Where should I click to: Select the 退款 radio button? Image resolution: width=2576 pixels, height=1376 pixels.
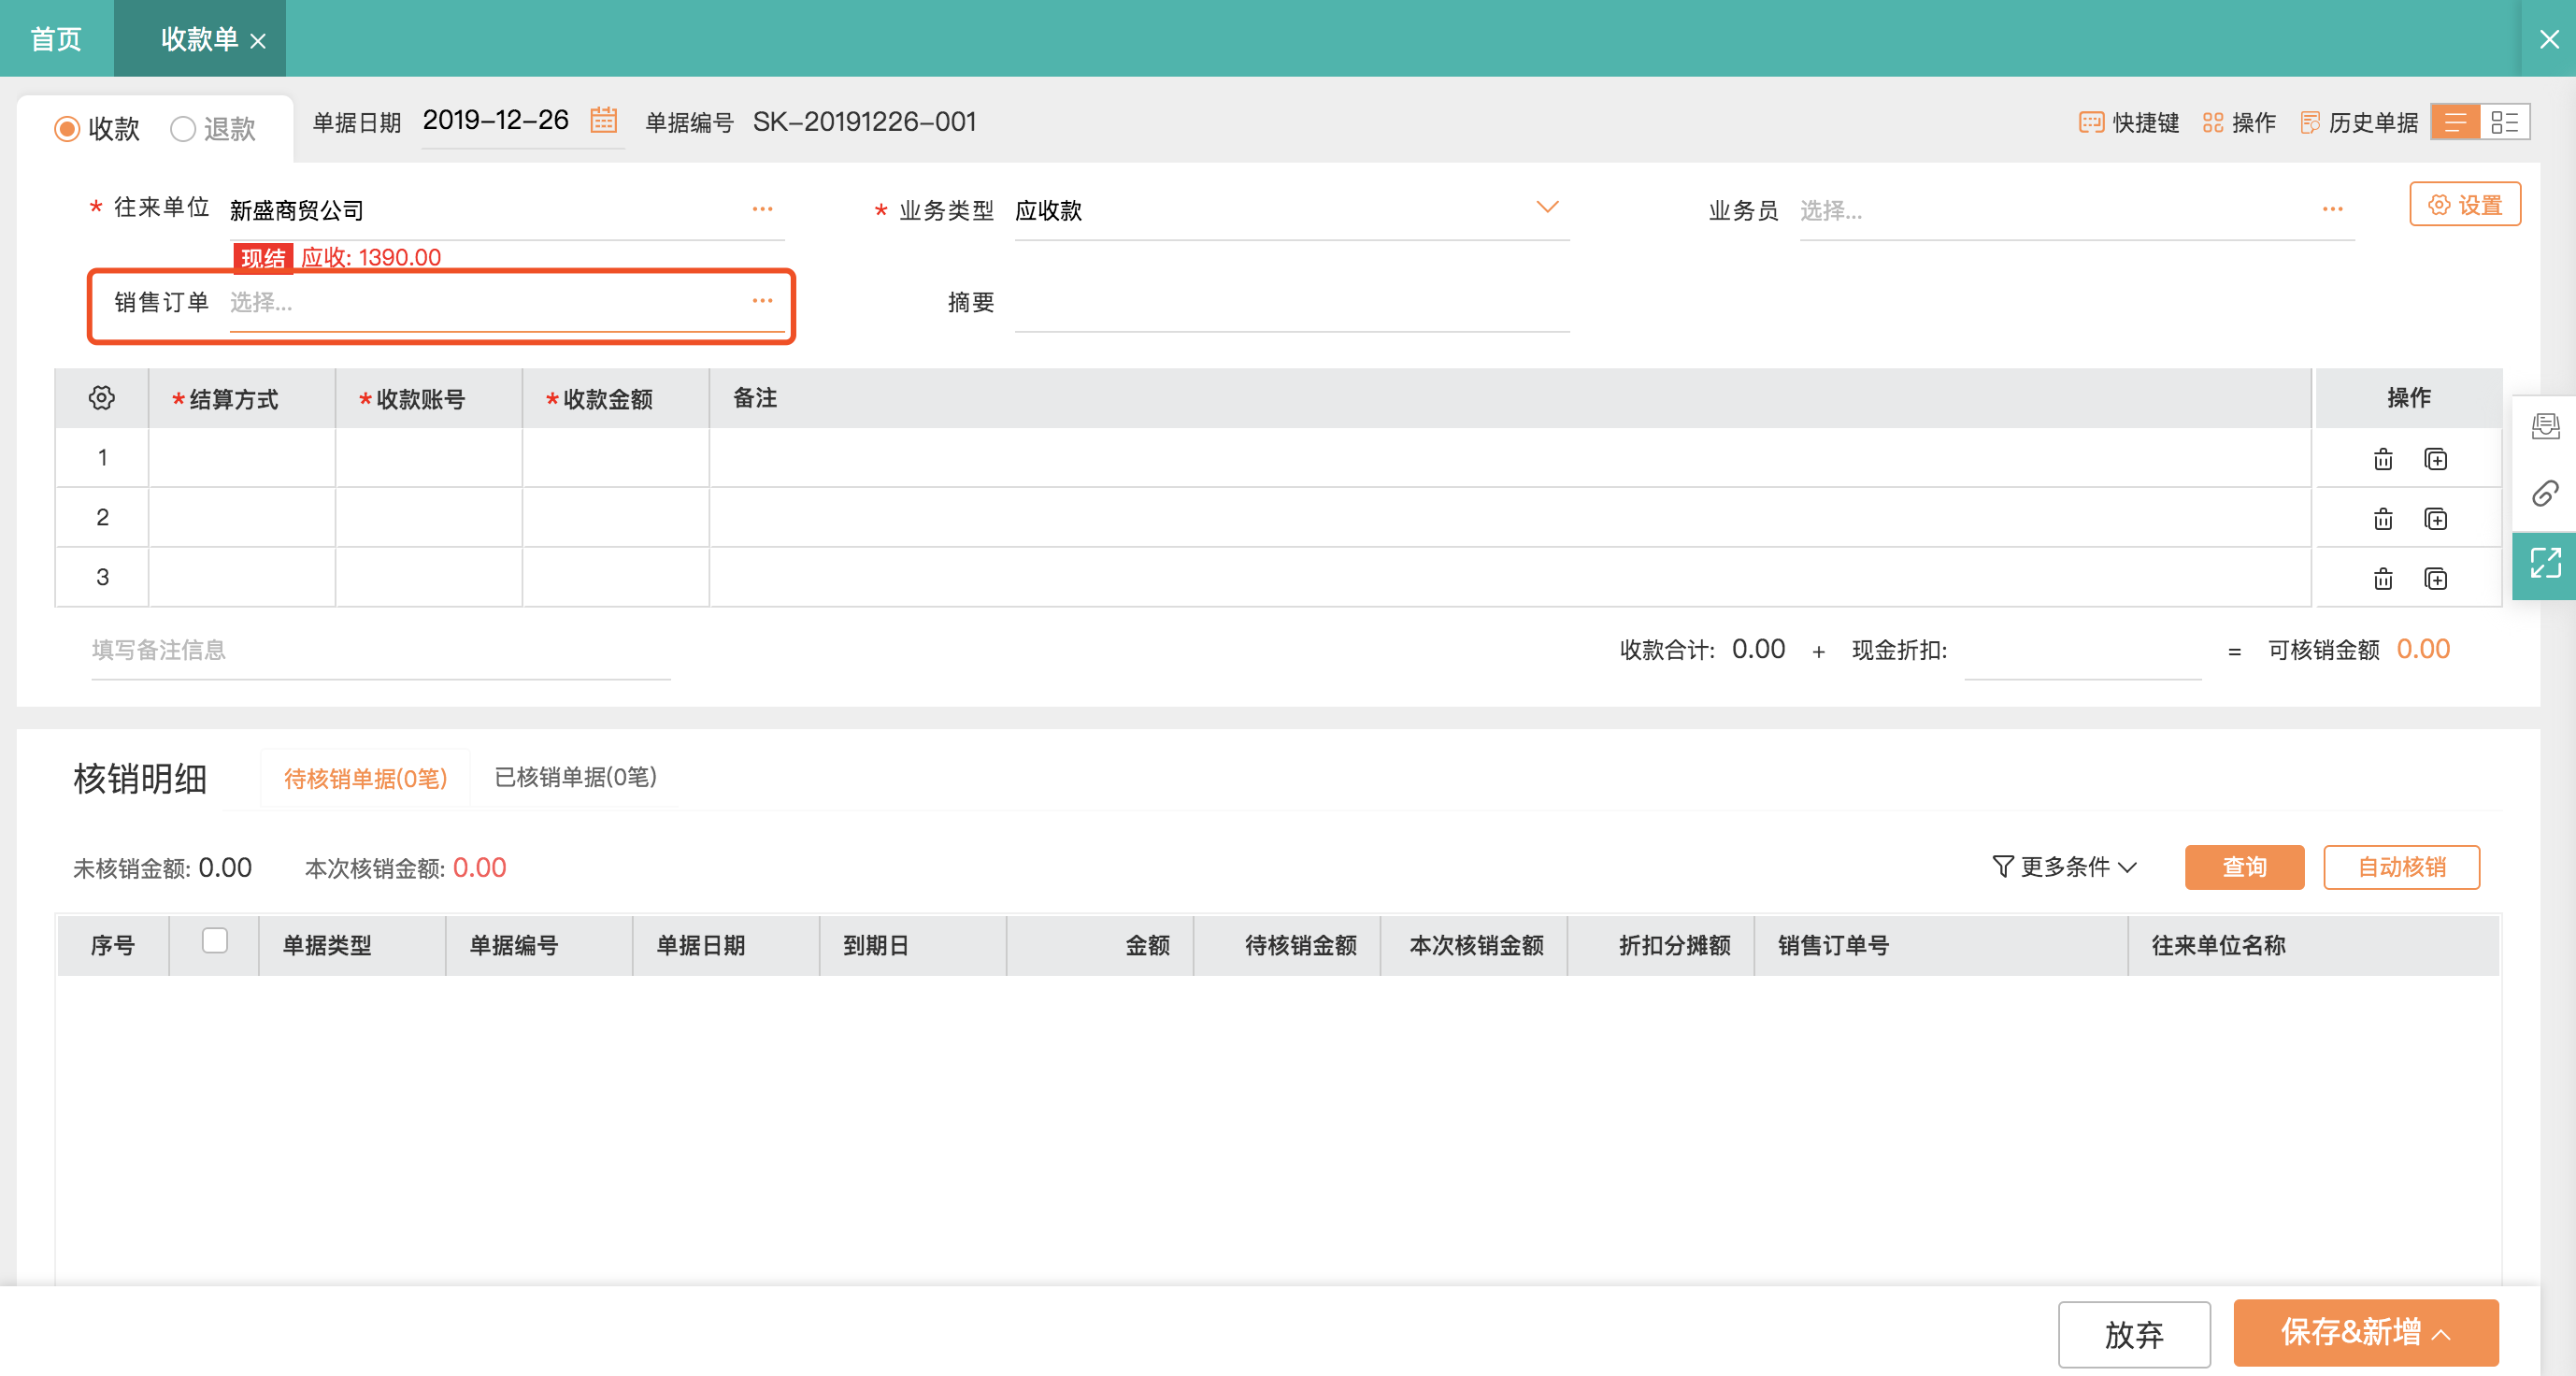point(188,122)
